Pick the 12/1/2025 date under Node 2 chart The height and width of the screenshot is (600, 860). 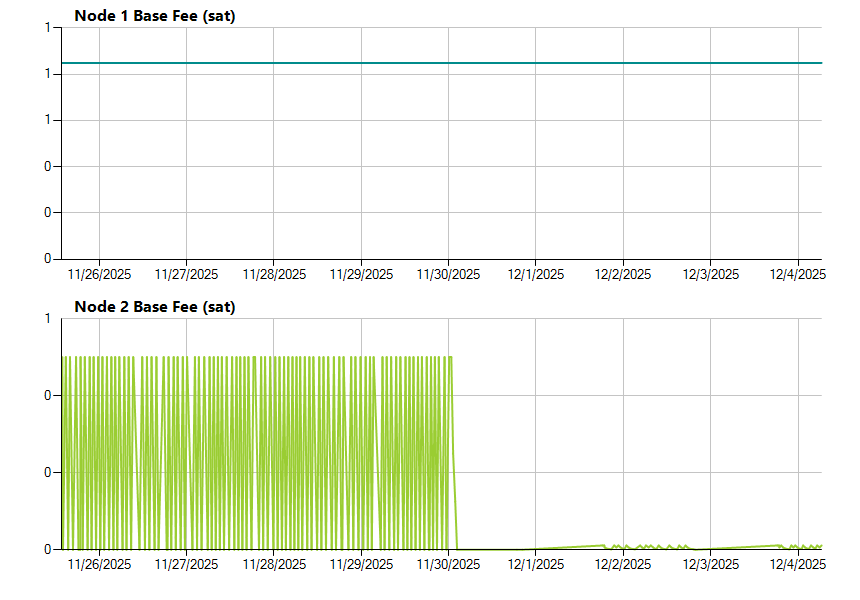536,564
